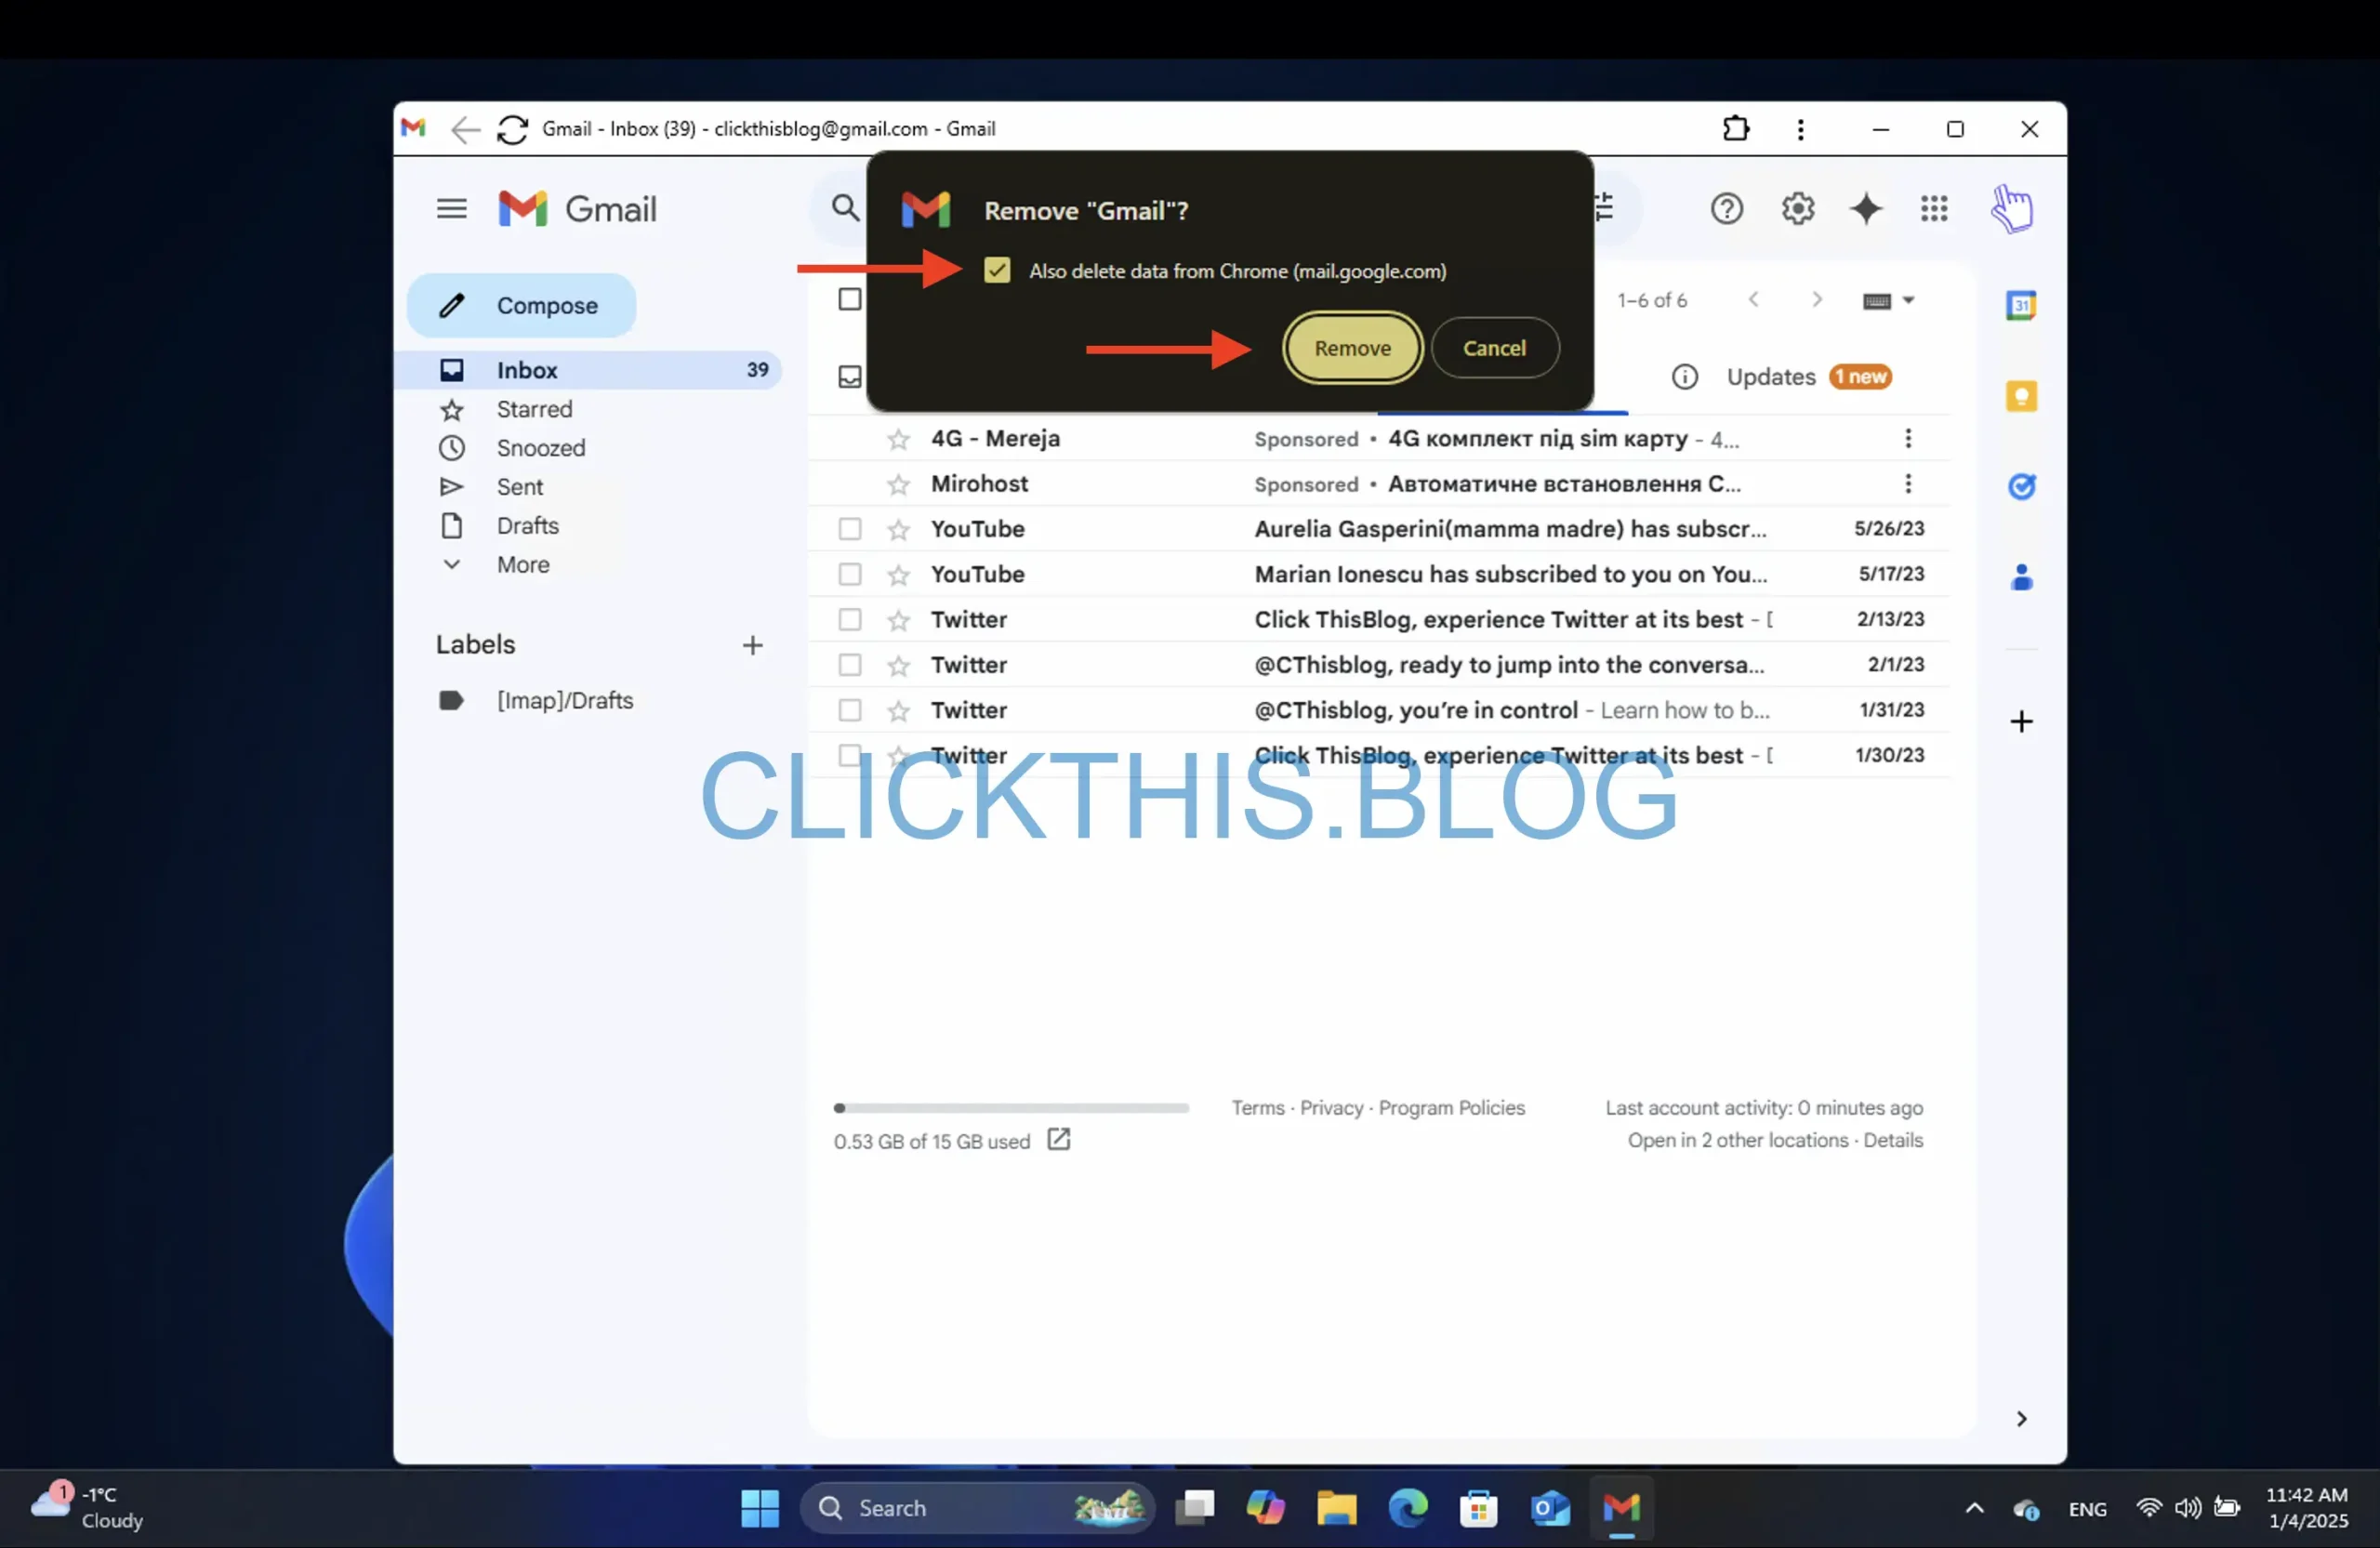Star the Marian Ionescu YouTube email
This screenshot has height=1548, width=2380.
pyautogui.click(x=898, y=575)
